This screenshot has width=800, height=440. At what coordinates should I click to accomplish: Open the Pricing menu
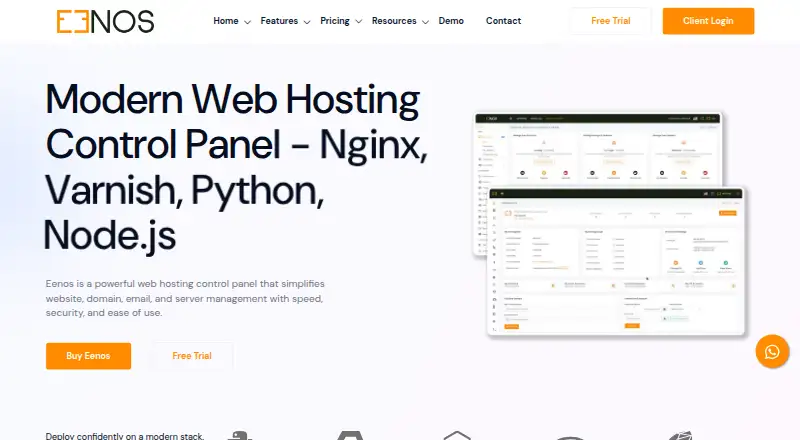[335, 21]
